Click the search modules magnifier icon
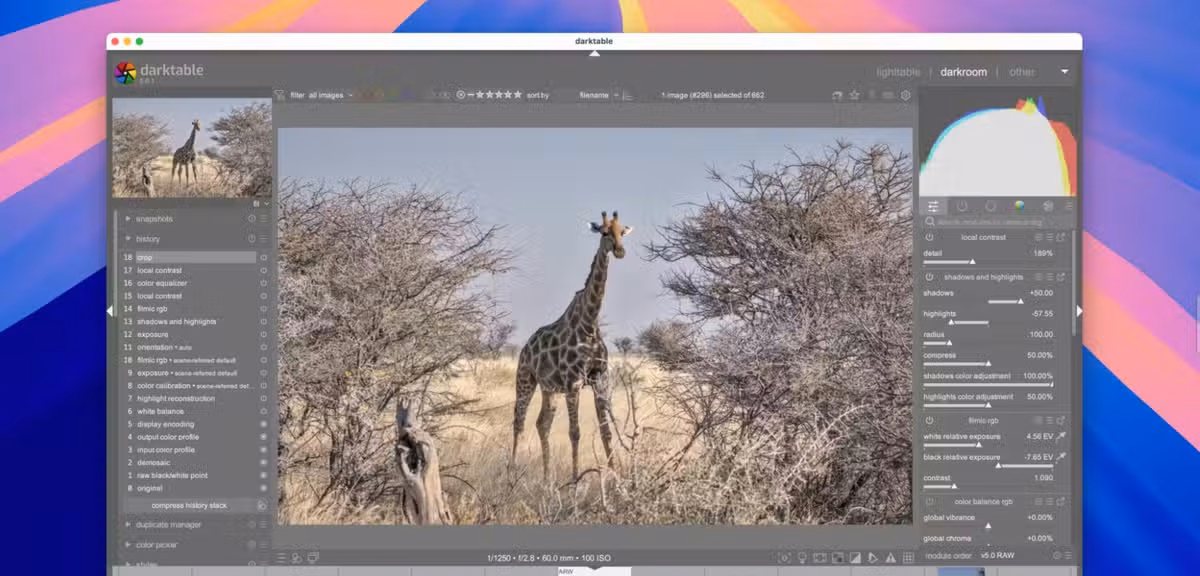The image size is (1200, 576). 930,222
